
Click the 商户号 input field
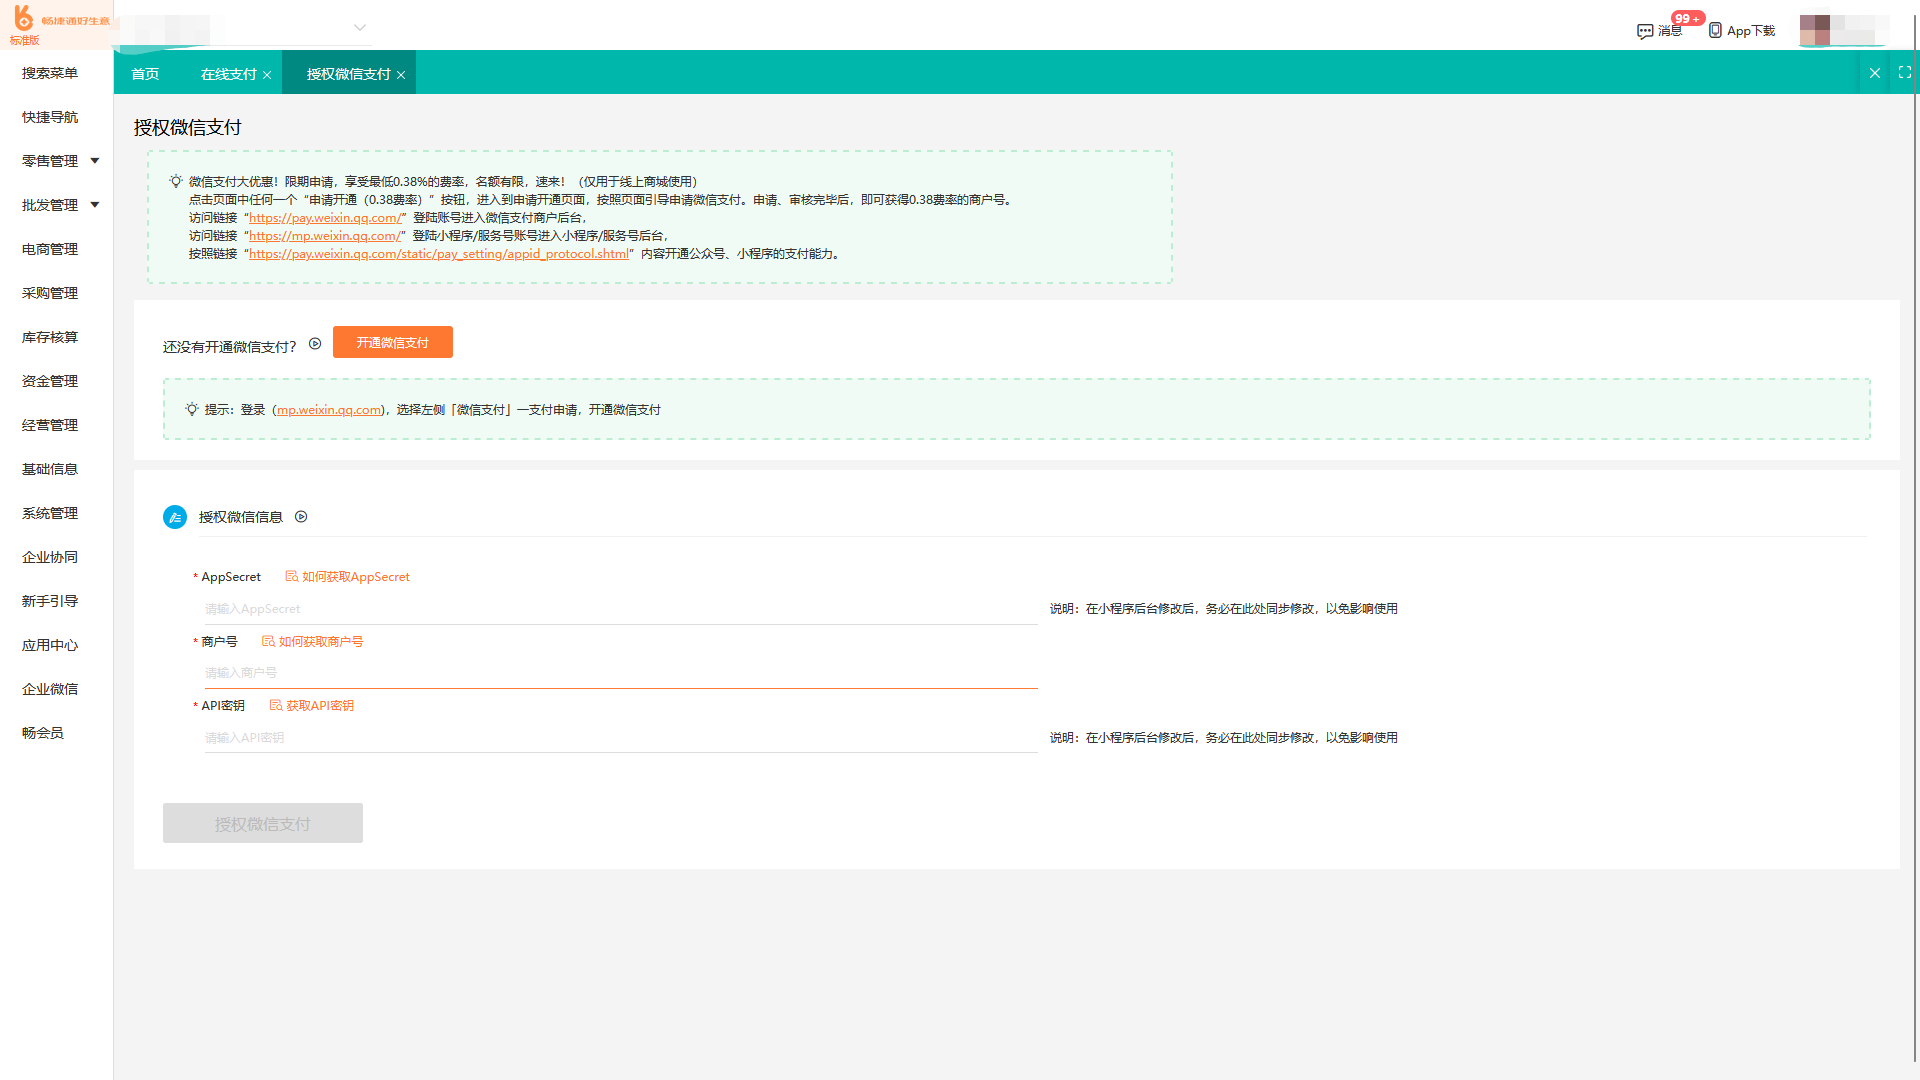[620, 673]
